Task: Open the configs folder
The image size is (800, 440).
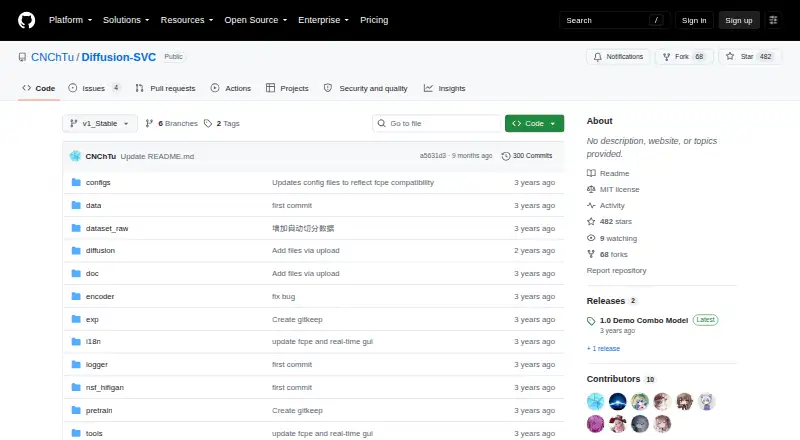Action: click(x=98, y=182)
